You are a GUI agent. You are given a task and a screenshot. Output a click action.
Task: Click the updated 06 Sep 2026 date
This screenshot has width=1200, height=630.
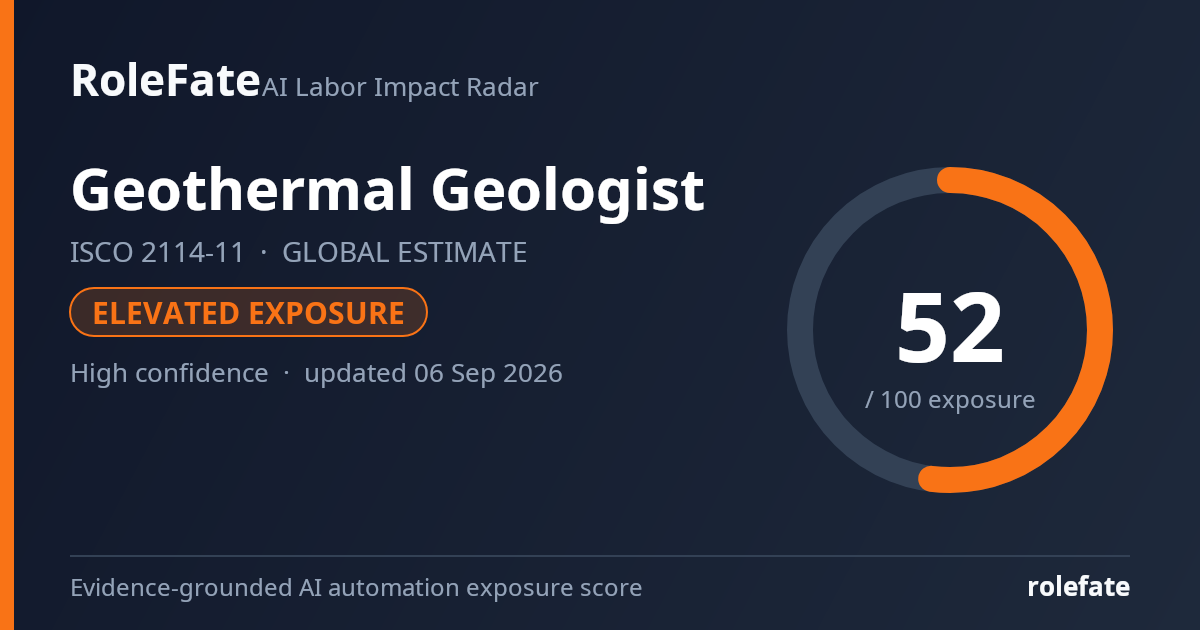pyautogui.click(x=433, y=374)
